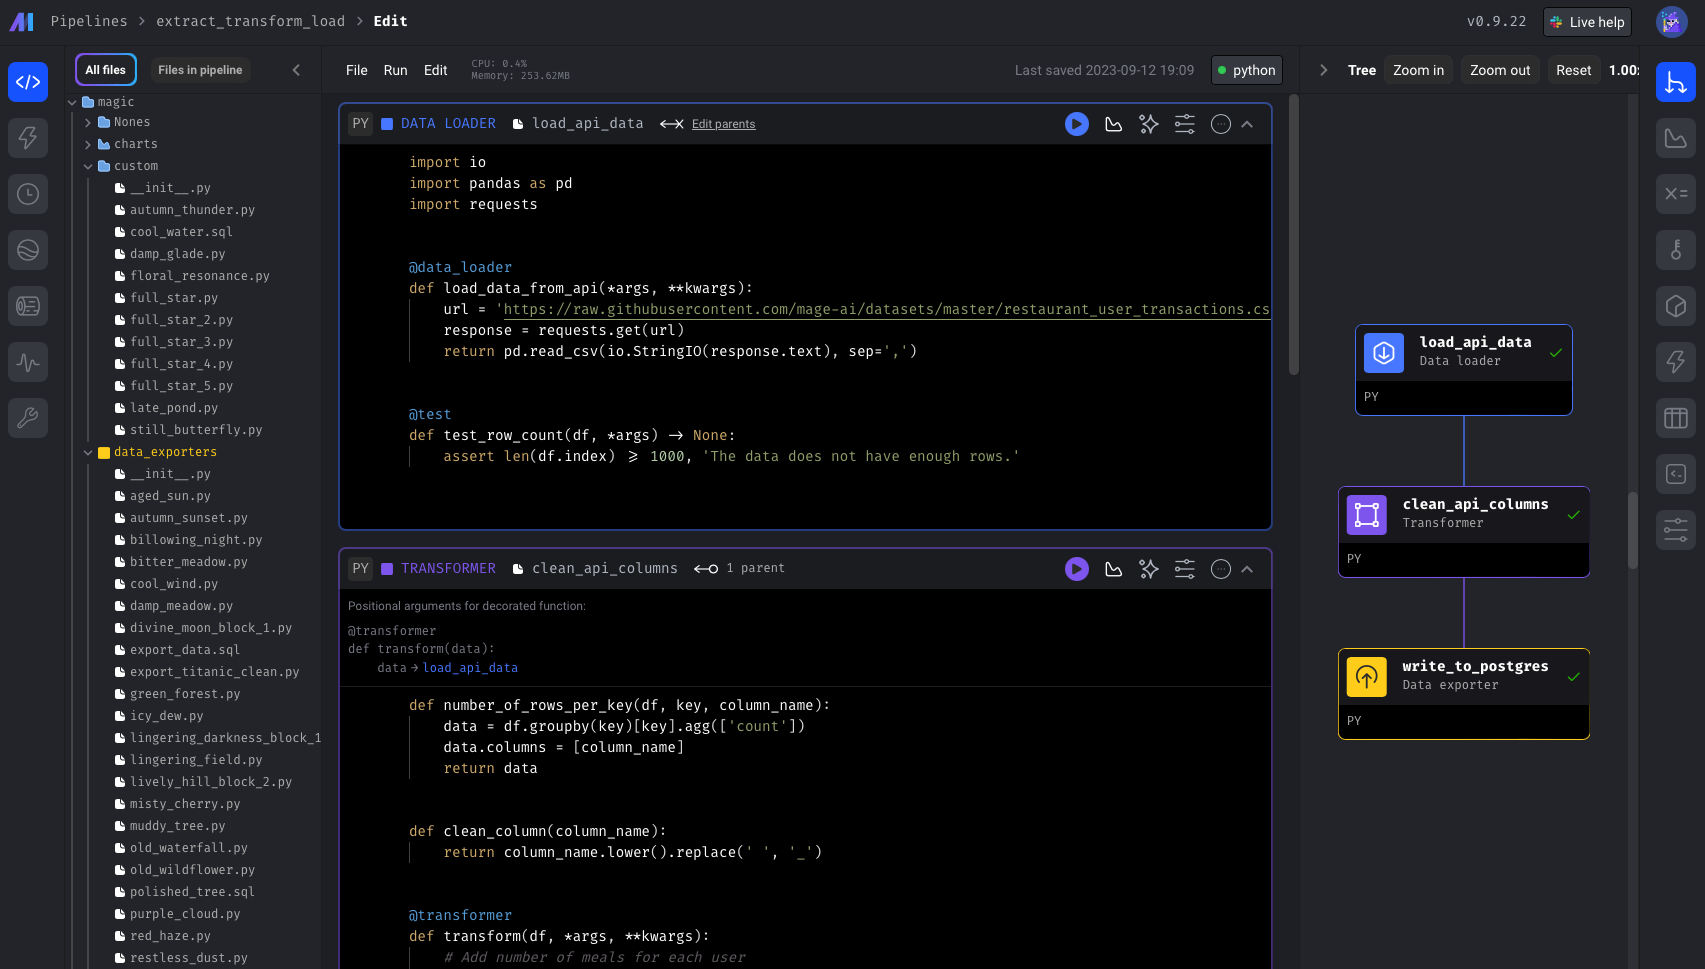Run the DATA LOADER block

tap(1076, 123)
